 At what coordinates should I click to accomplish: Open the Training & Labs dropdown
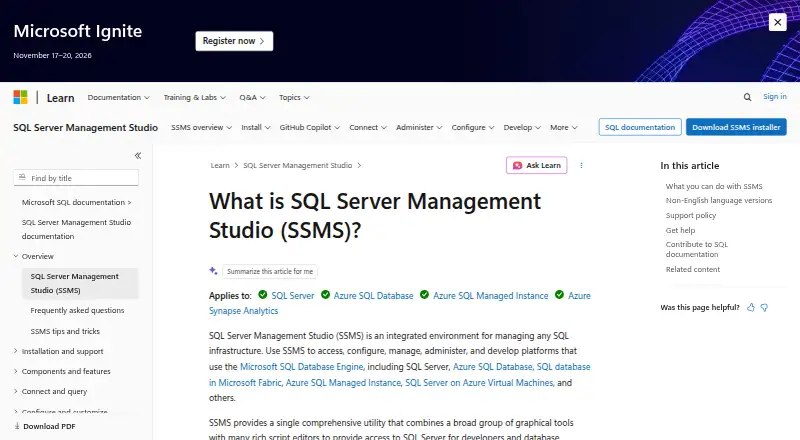194,97
